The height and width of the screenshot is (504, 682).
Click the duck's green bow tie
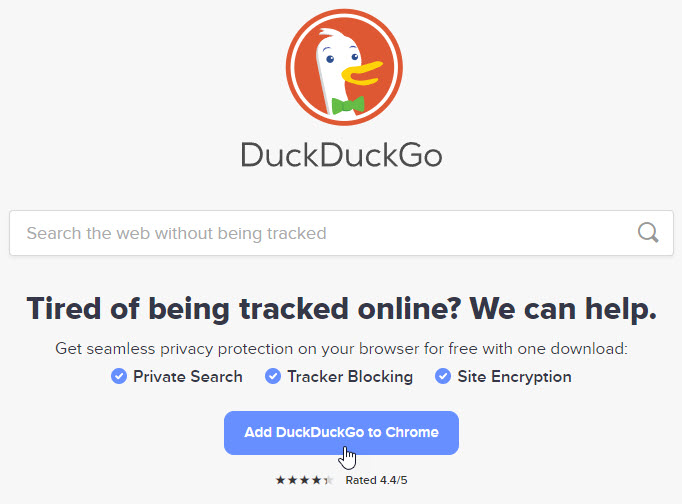348,105
